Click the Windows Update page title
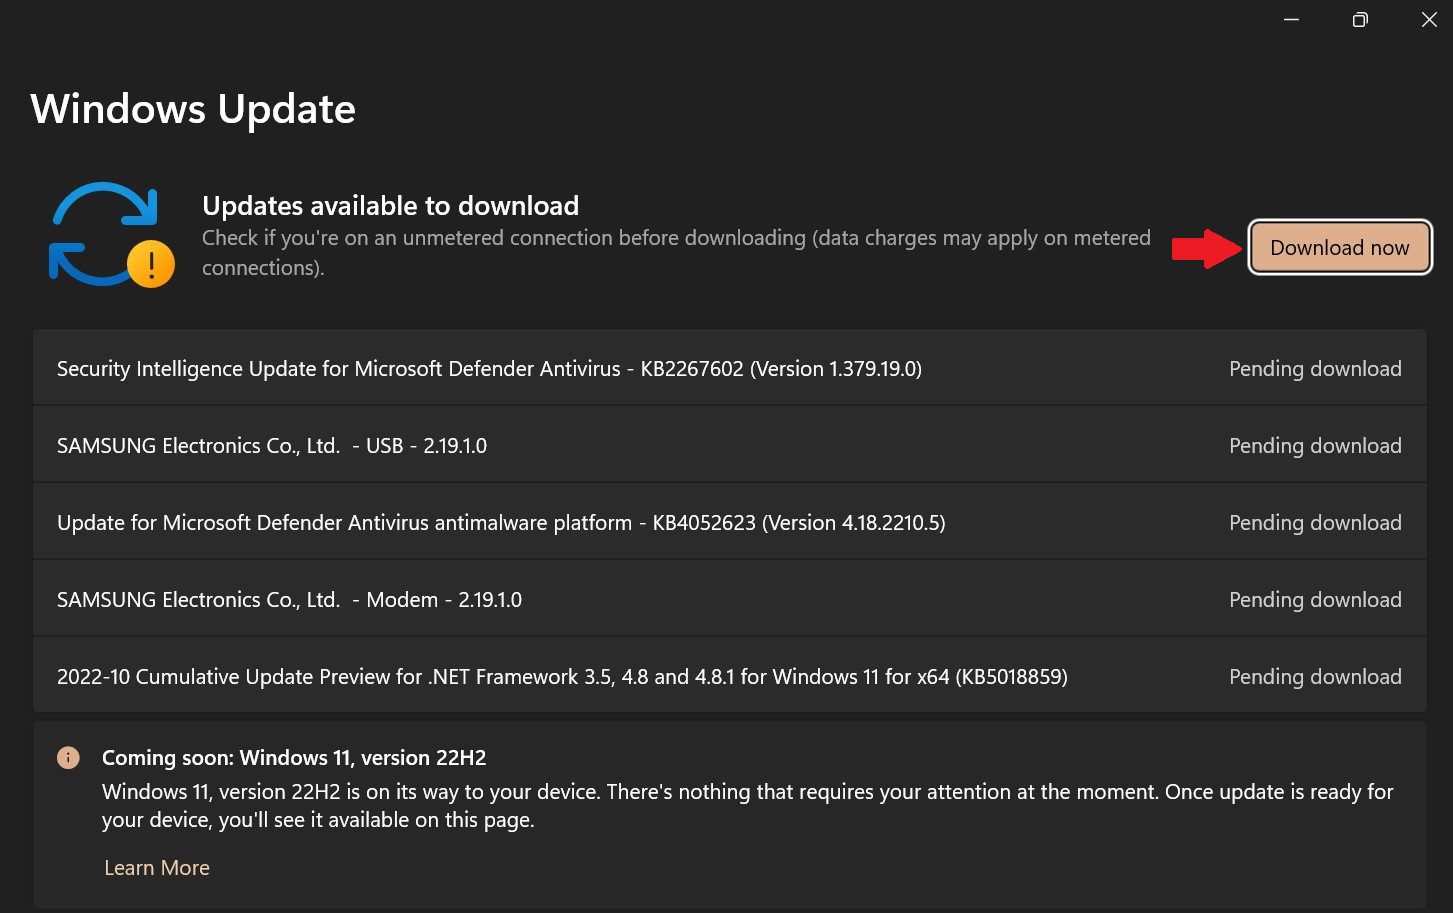The height and width of the screenshot is (913, 1453). (193, 109)
